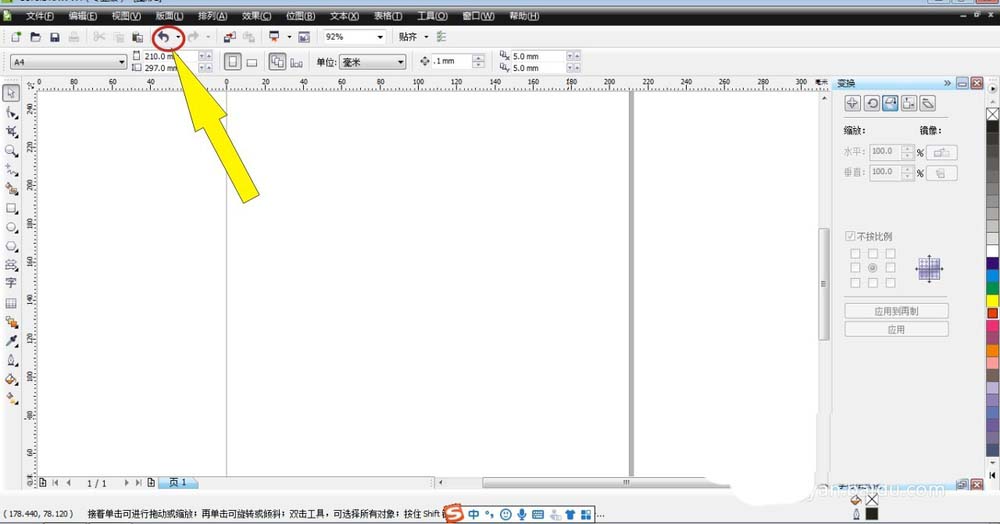Toggle the 不按比例 checkbox
This screenshot has height=524, width=1000.
(851, 236)
